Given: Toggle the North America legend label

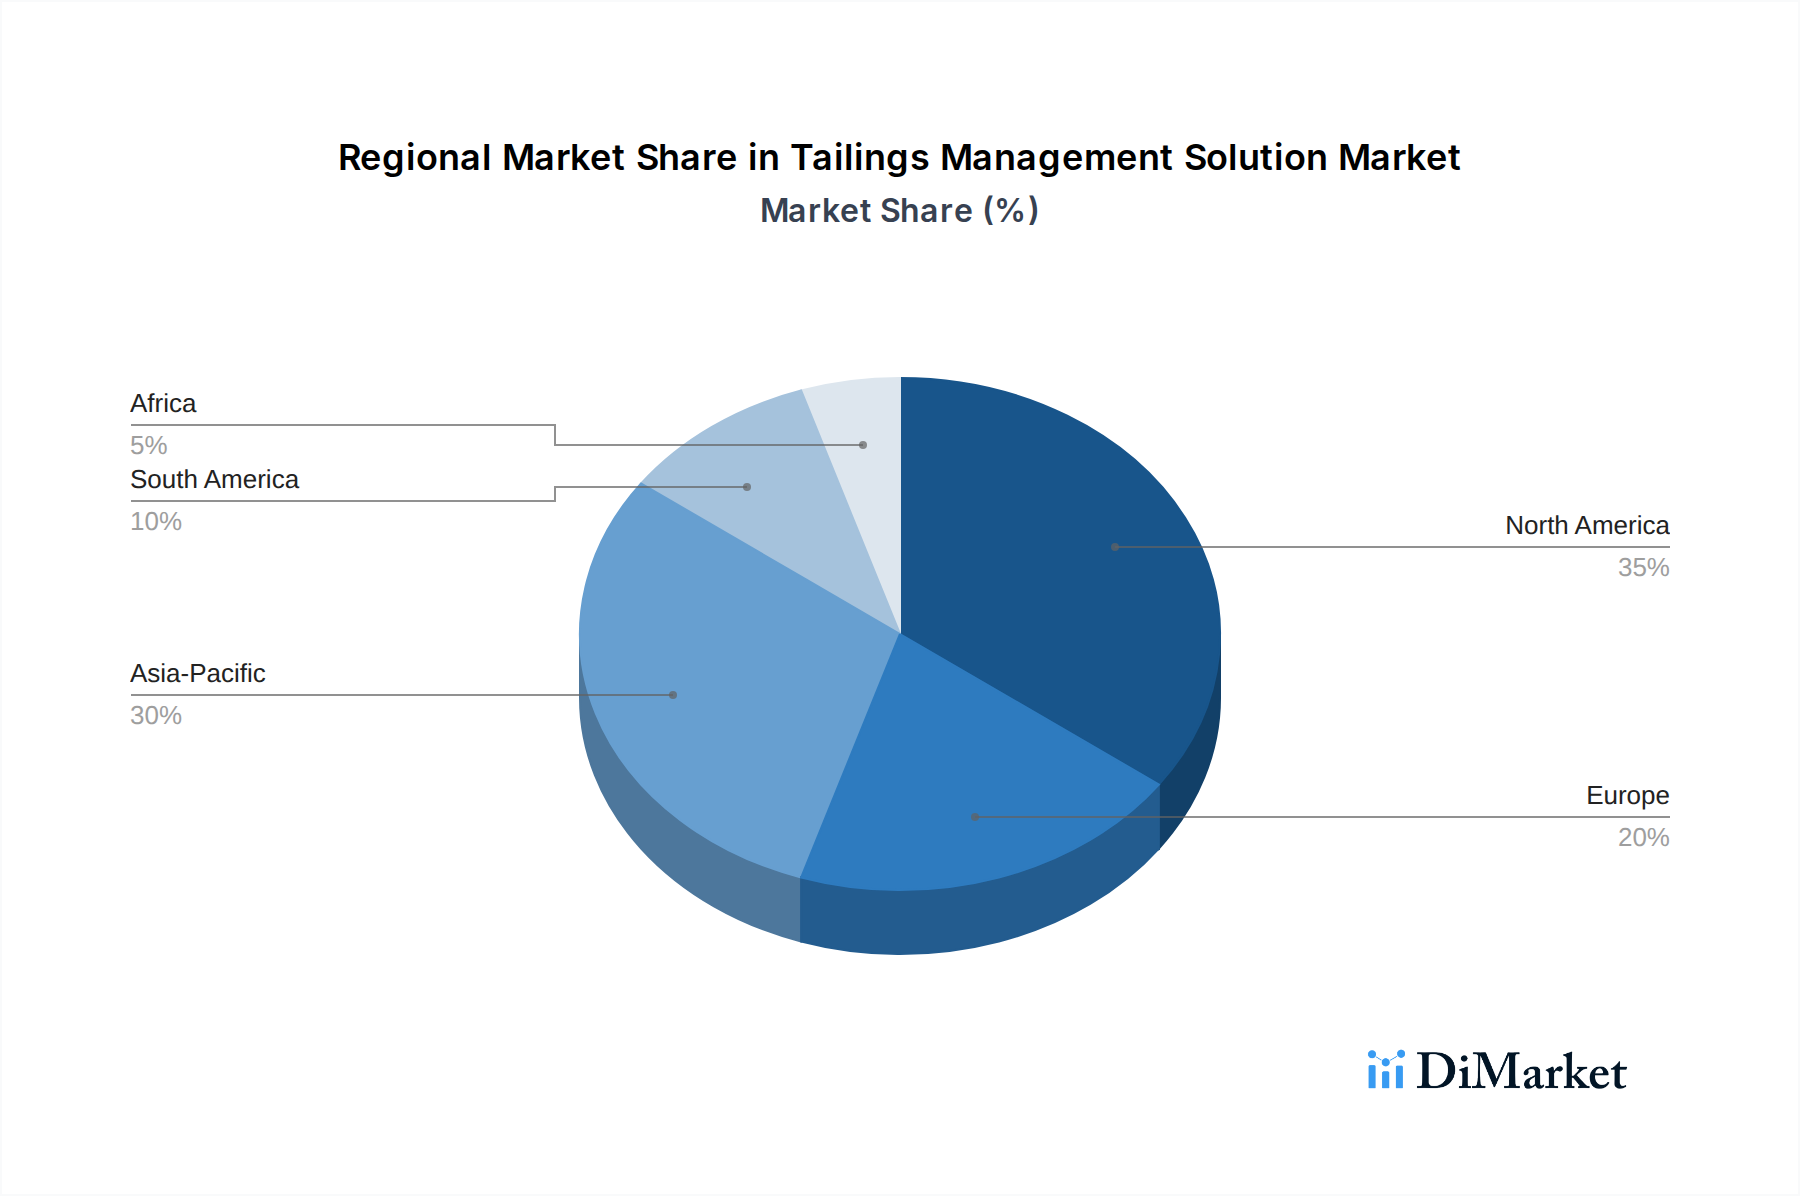Looking at the screenshot, I should 1586,525.
